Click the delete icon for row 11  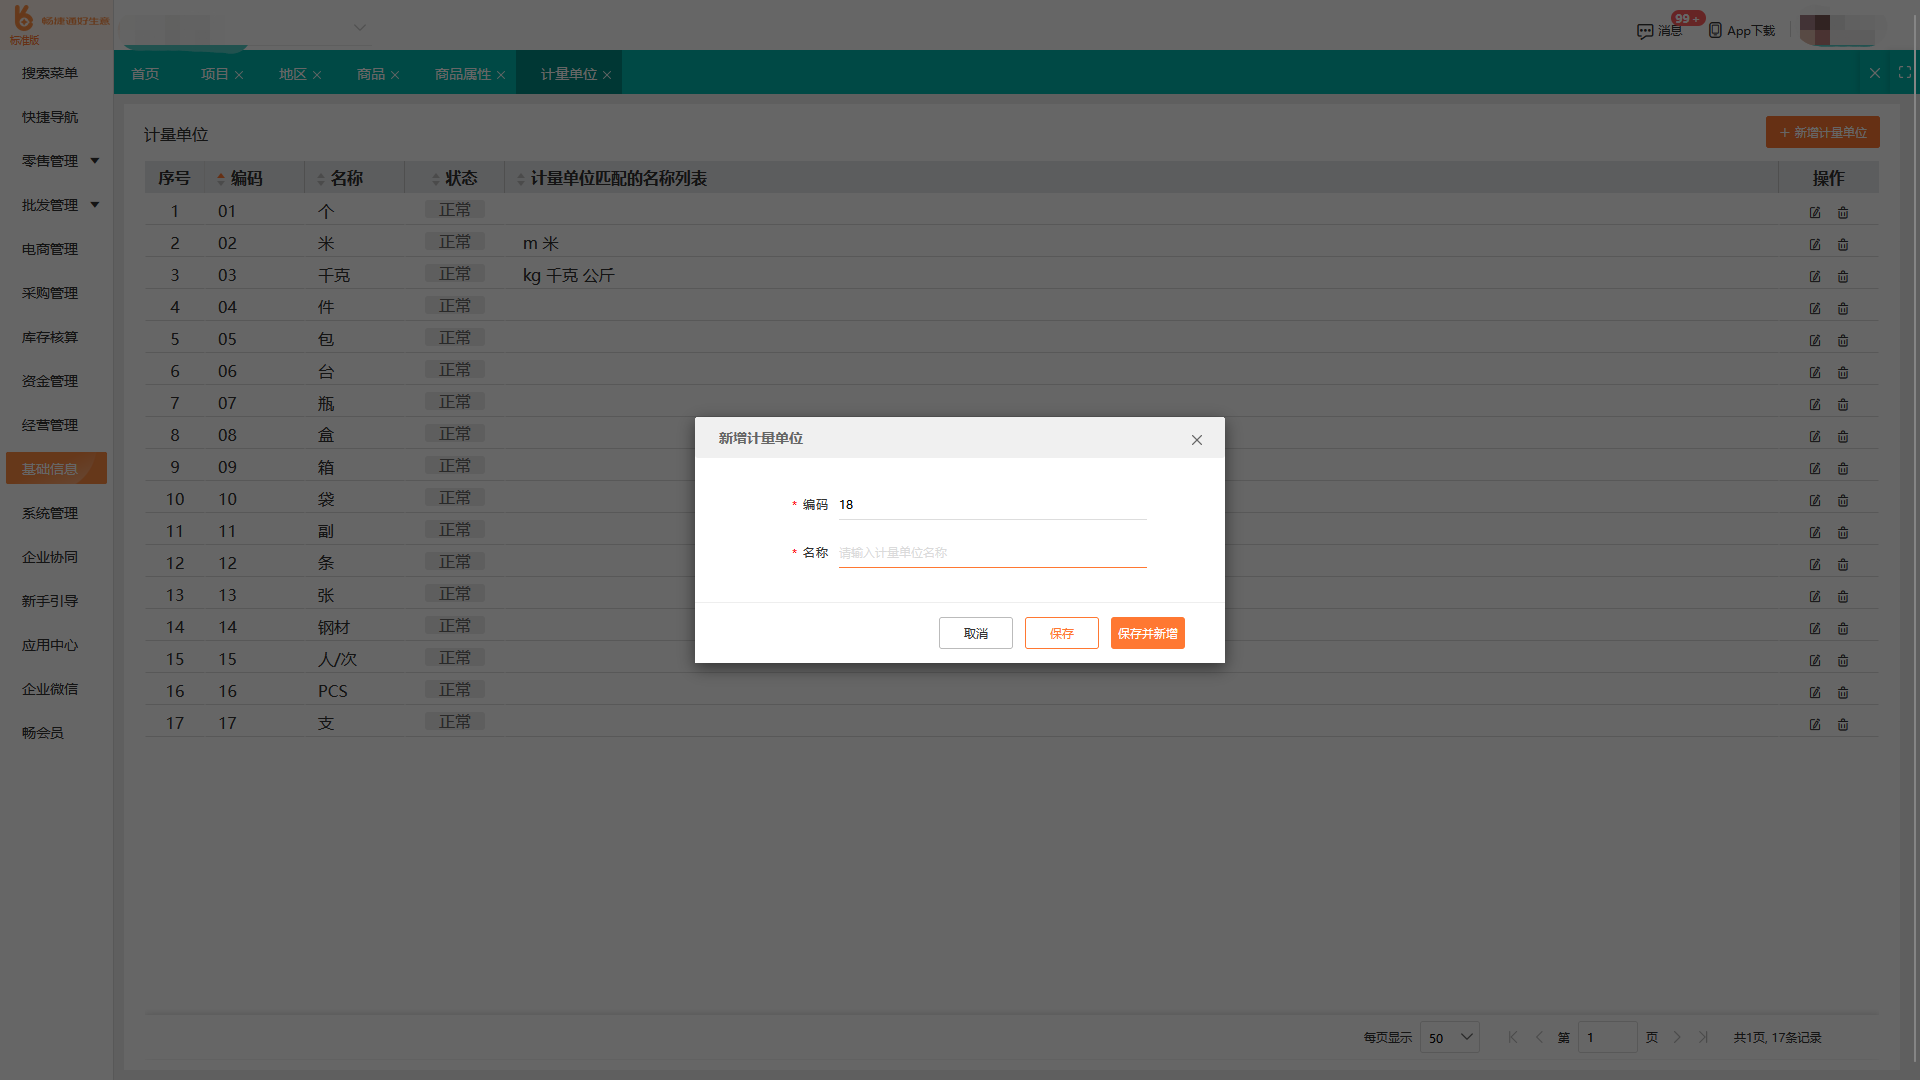click(x=1844, y=531)
